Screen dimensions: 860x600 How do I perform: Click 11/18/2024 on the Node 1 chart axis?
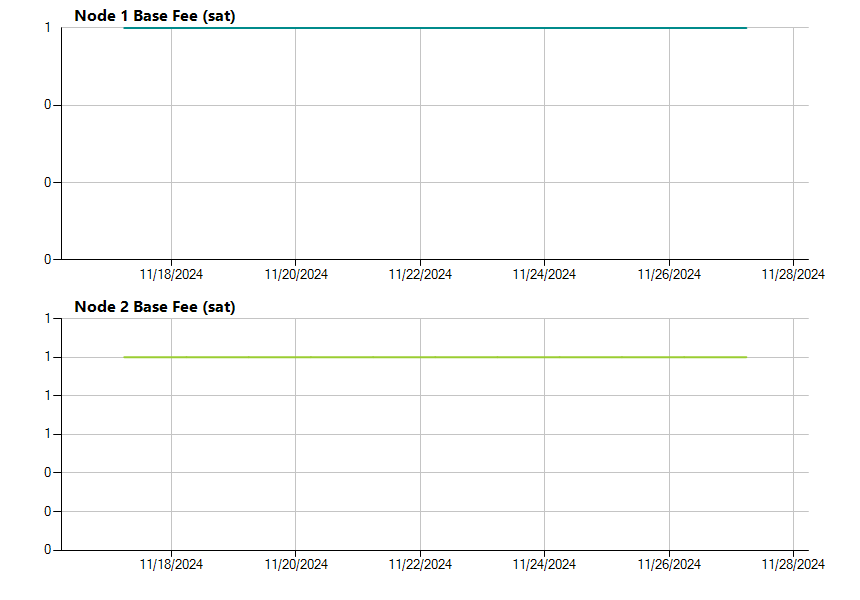(x=171, y=273)
